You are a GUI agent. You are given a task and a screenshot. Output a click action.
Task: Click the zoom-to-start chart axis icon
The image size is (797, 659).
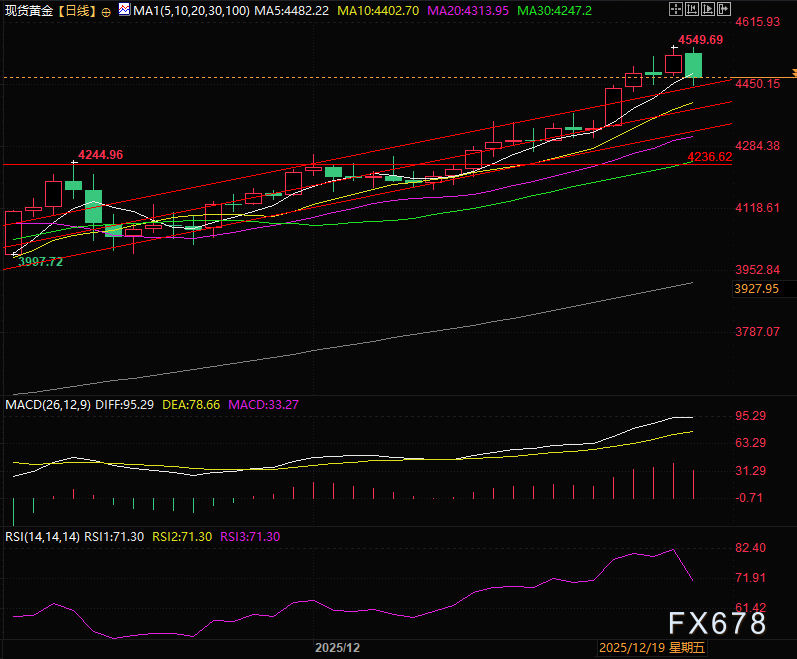click(x=692, y=9)
